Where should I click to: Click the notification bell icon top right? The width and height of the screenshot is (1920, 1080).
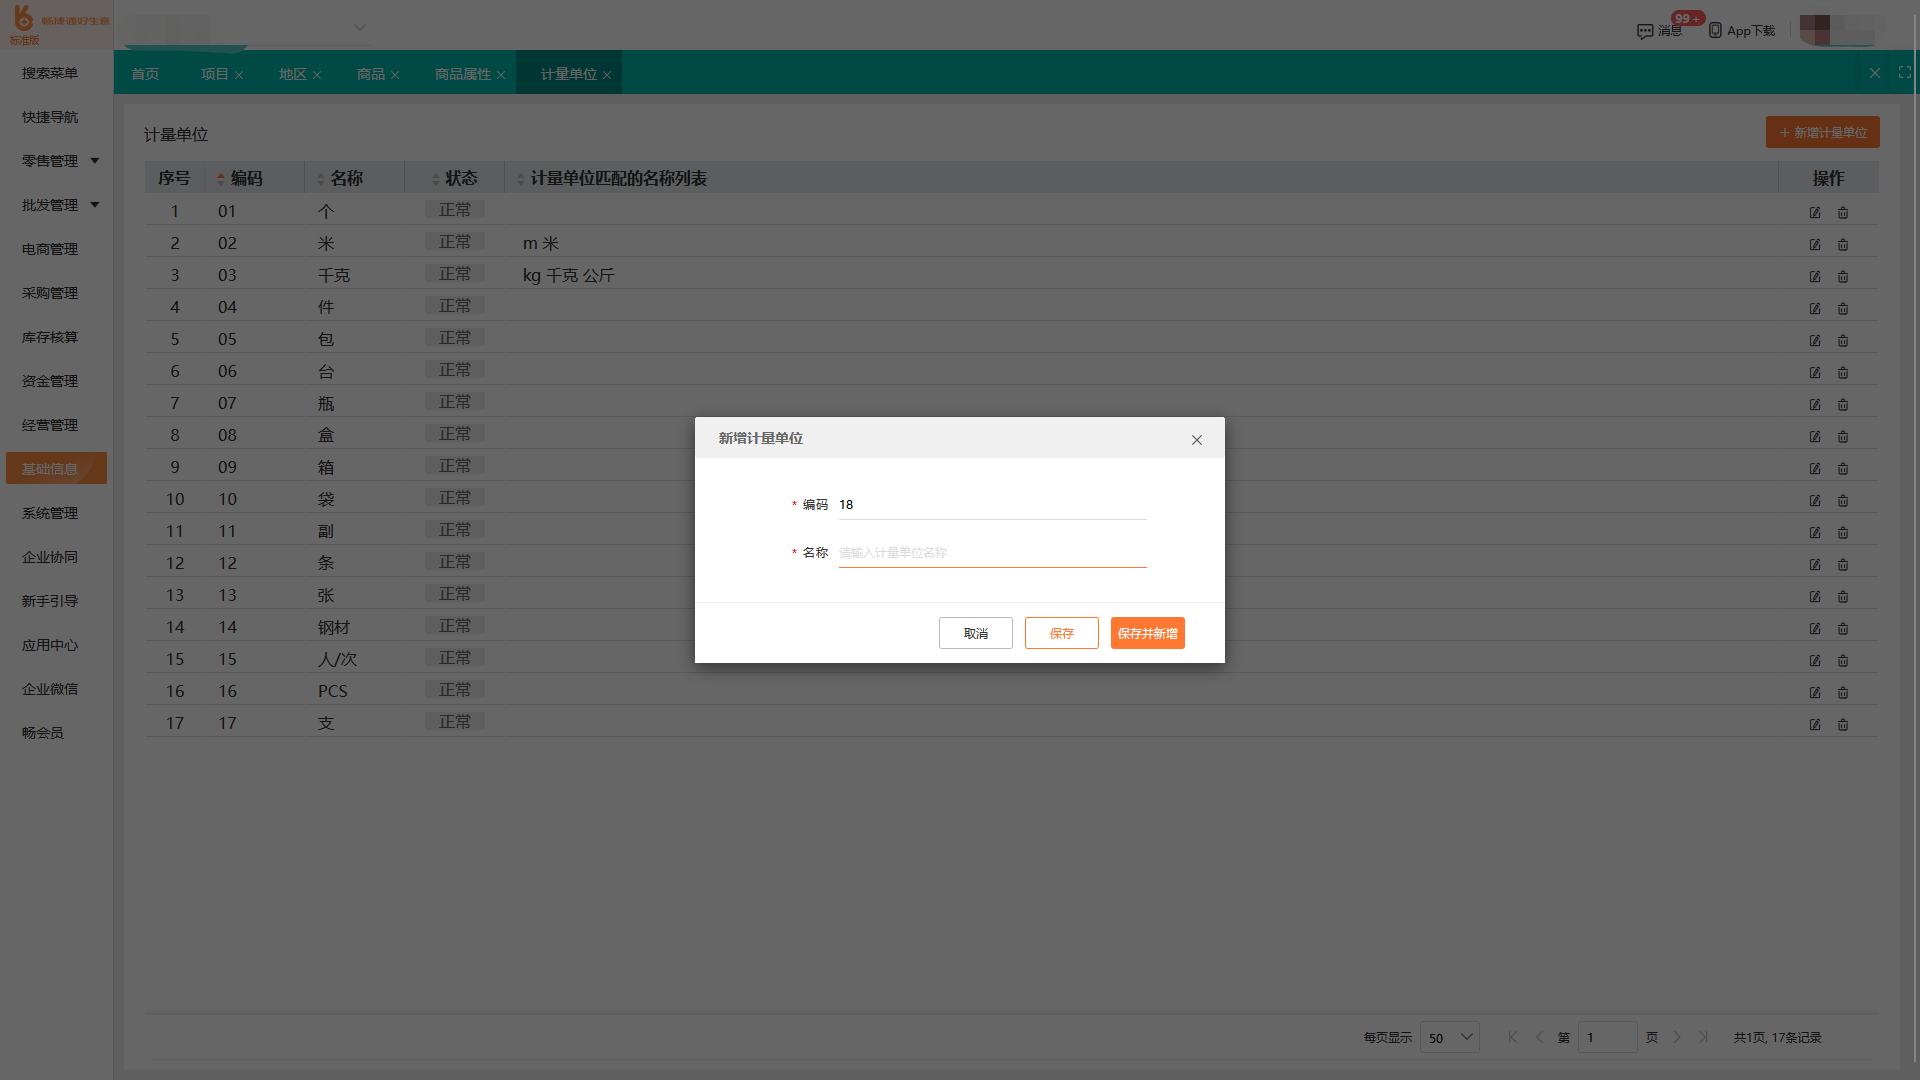1651,29
